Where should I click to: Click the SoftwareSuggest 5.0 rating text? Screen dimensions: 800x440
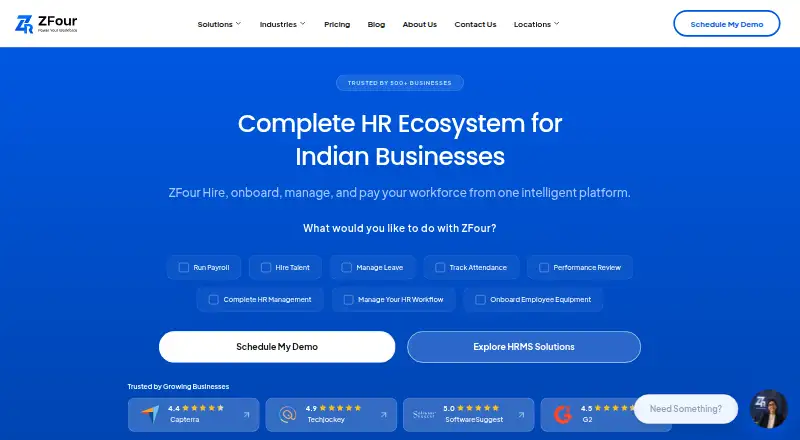pyautogui.click(x=449, y=408)
